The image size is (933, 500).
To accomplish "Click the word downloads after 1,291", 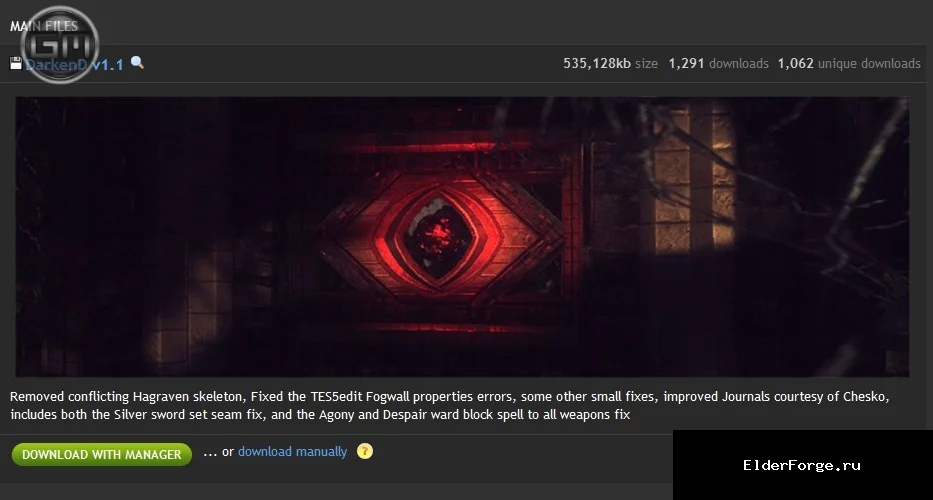I will (x=739, y=63).
